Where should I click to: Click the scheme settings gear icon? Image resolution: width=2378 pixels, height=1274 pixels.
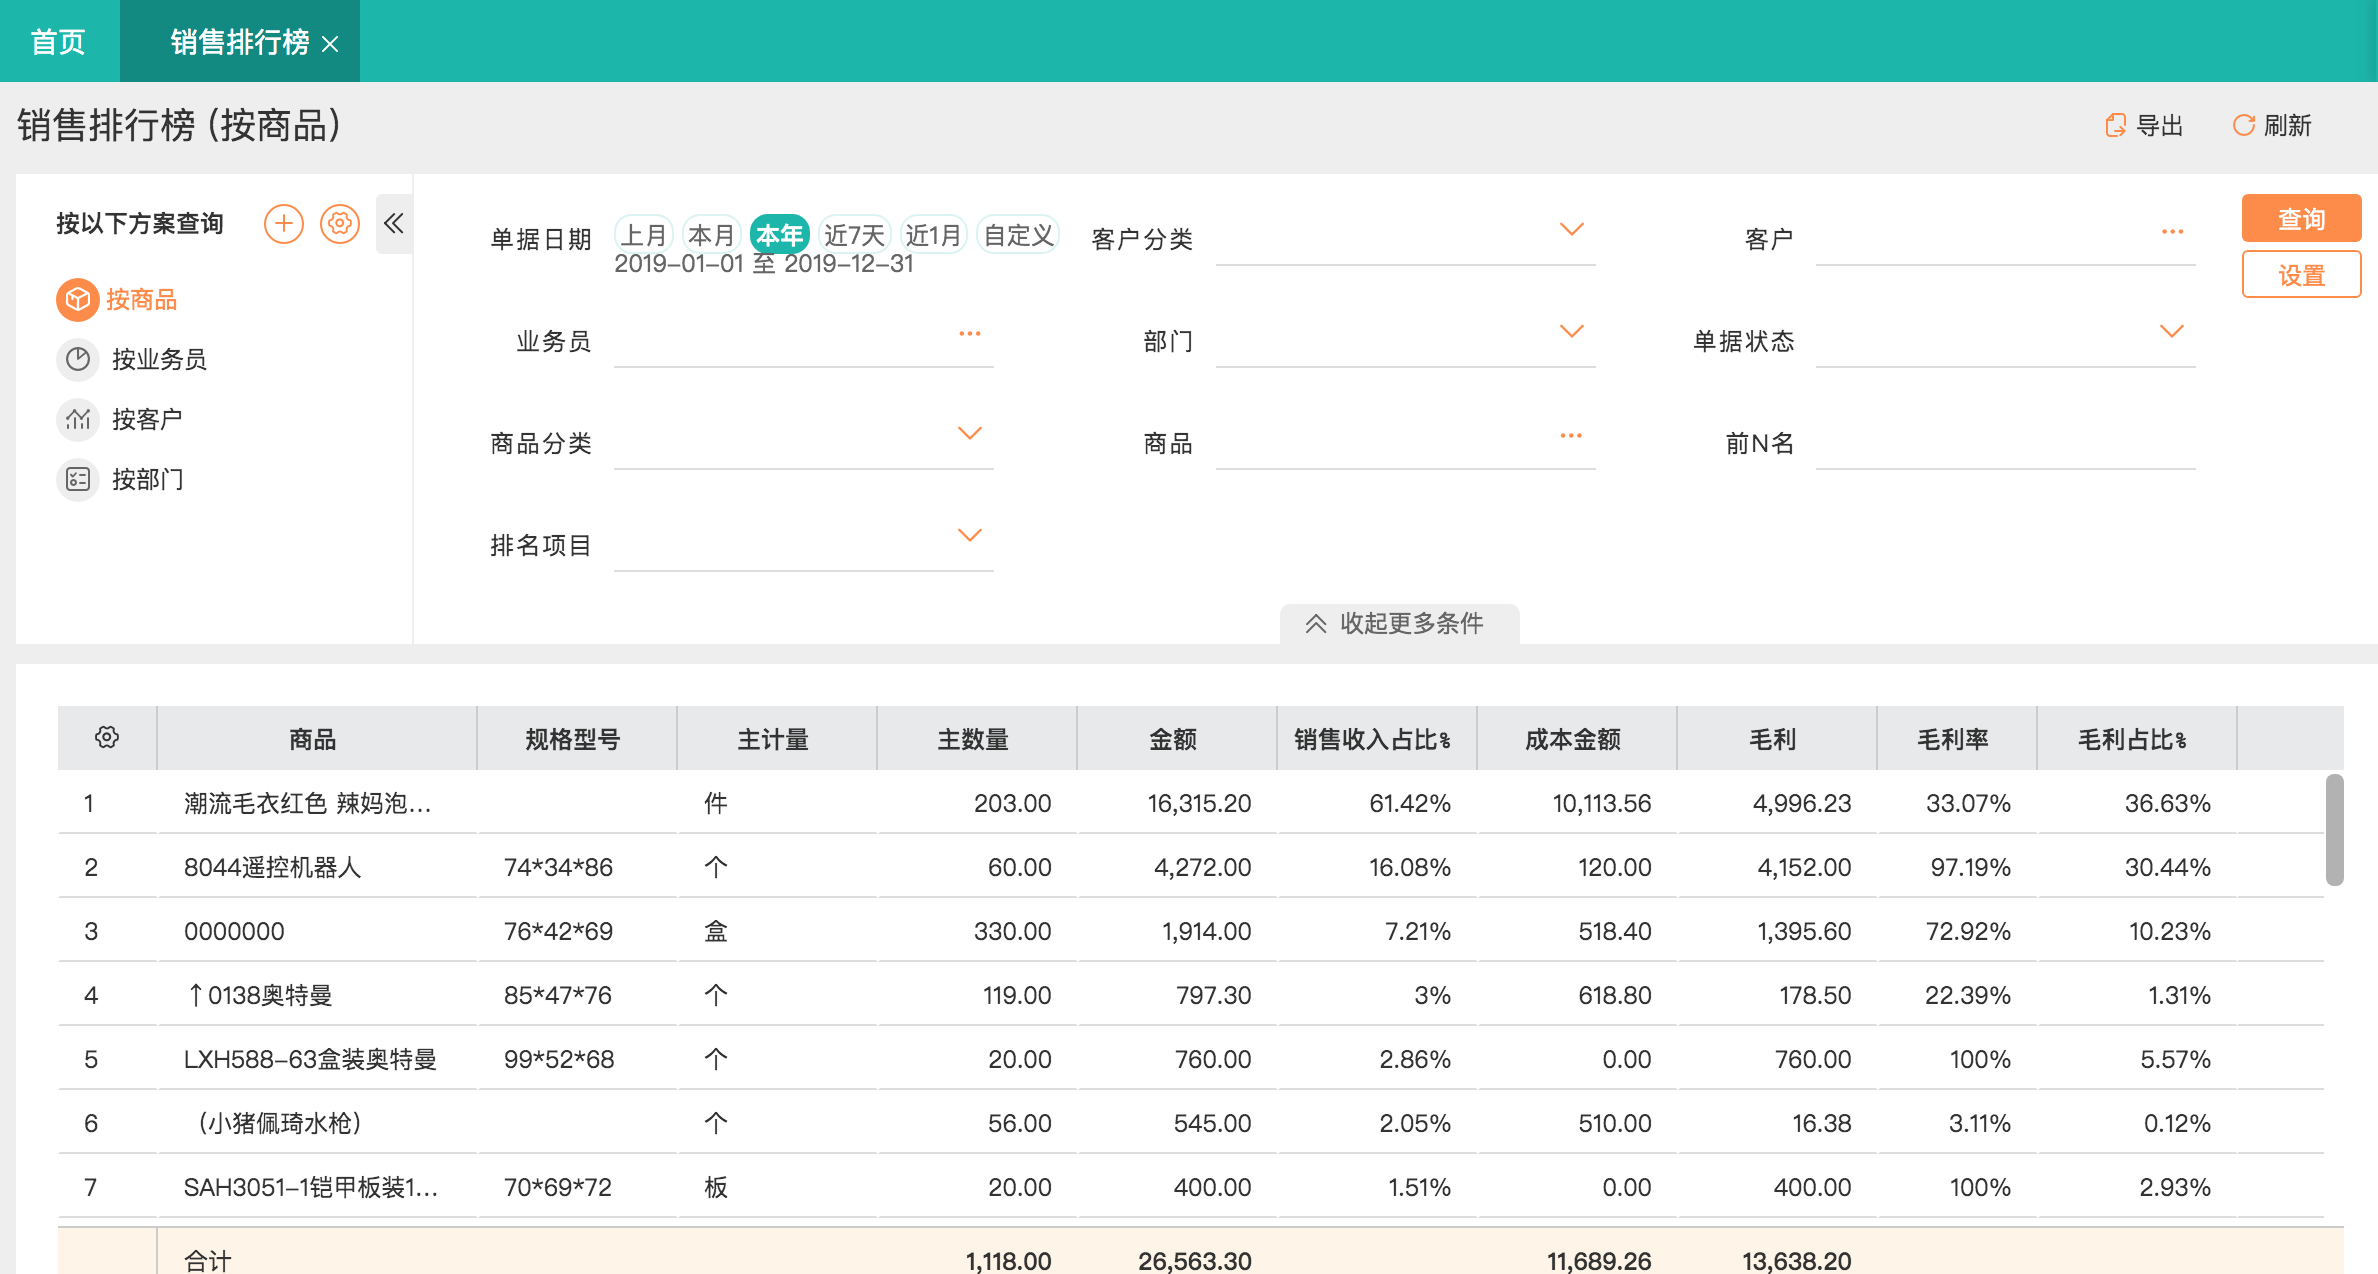click(x=338, y=223)
